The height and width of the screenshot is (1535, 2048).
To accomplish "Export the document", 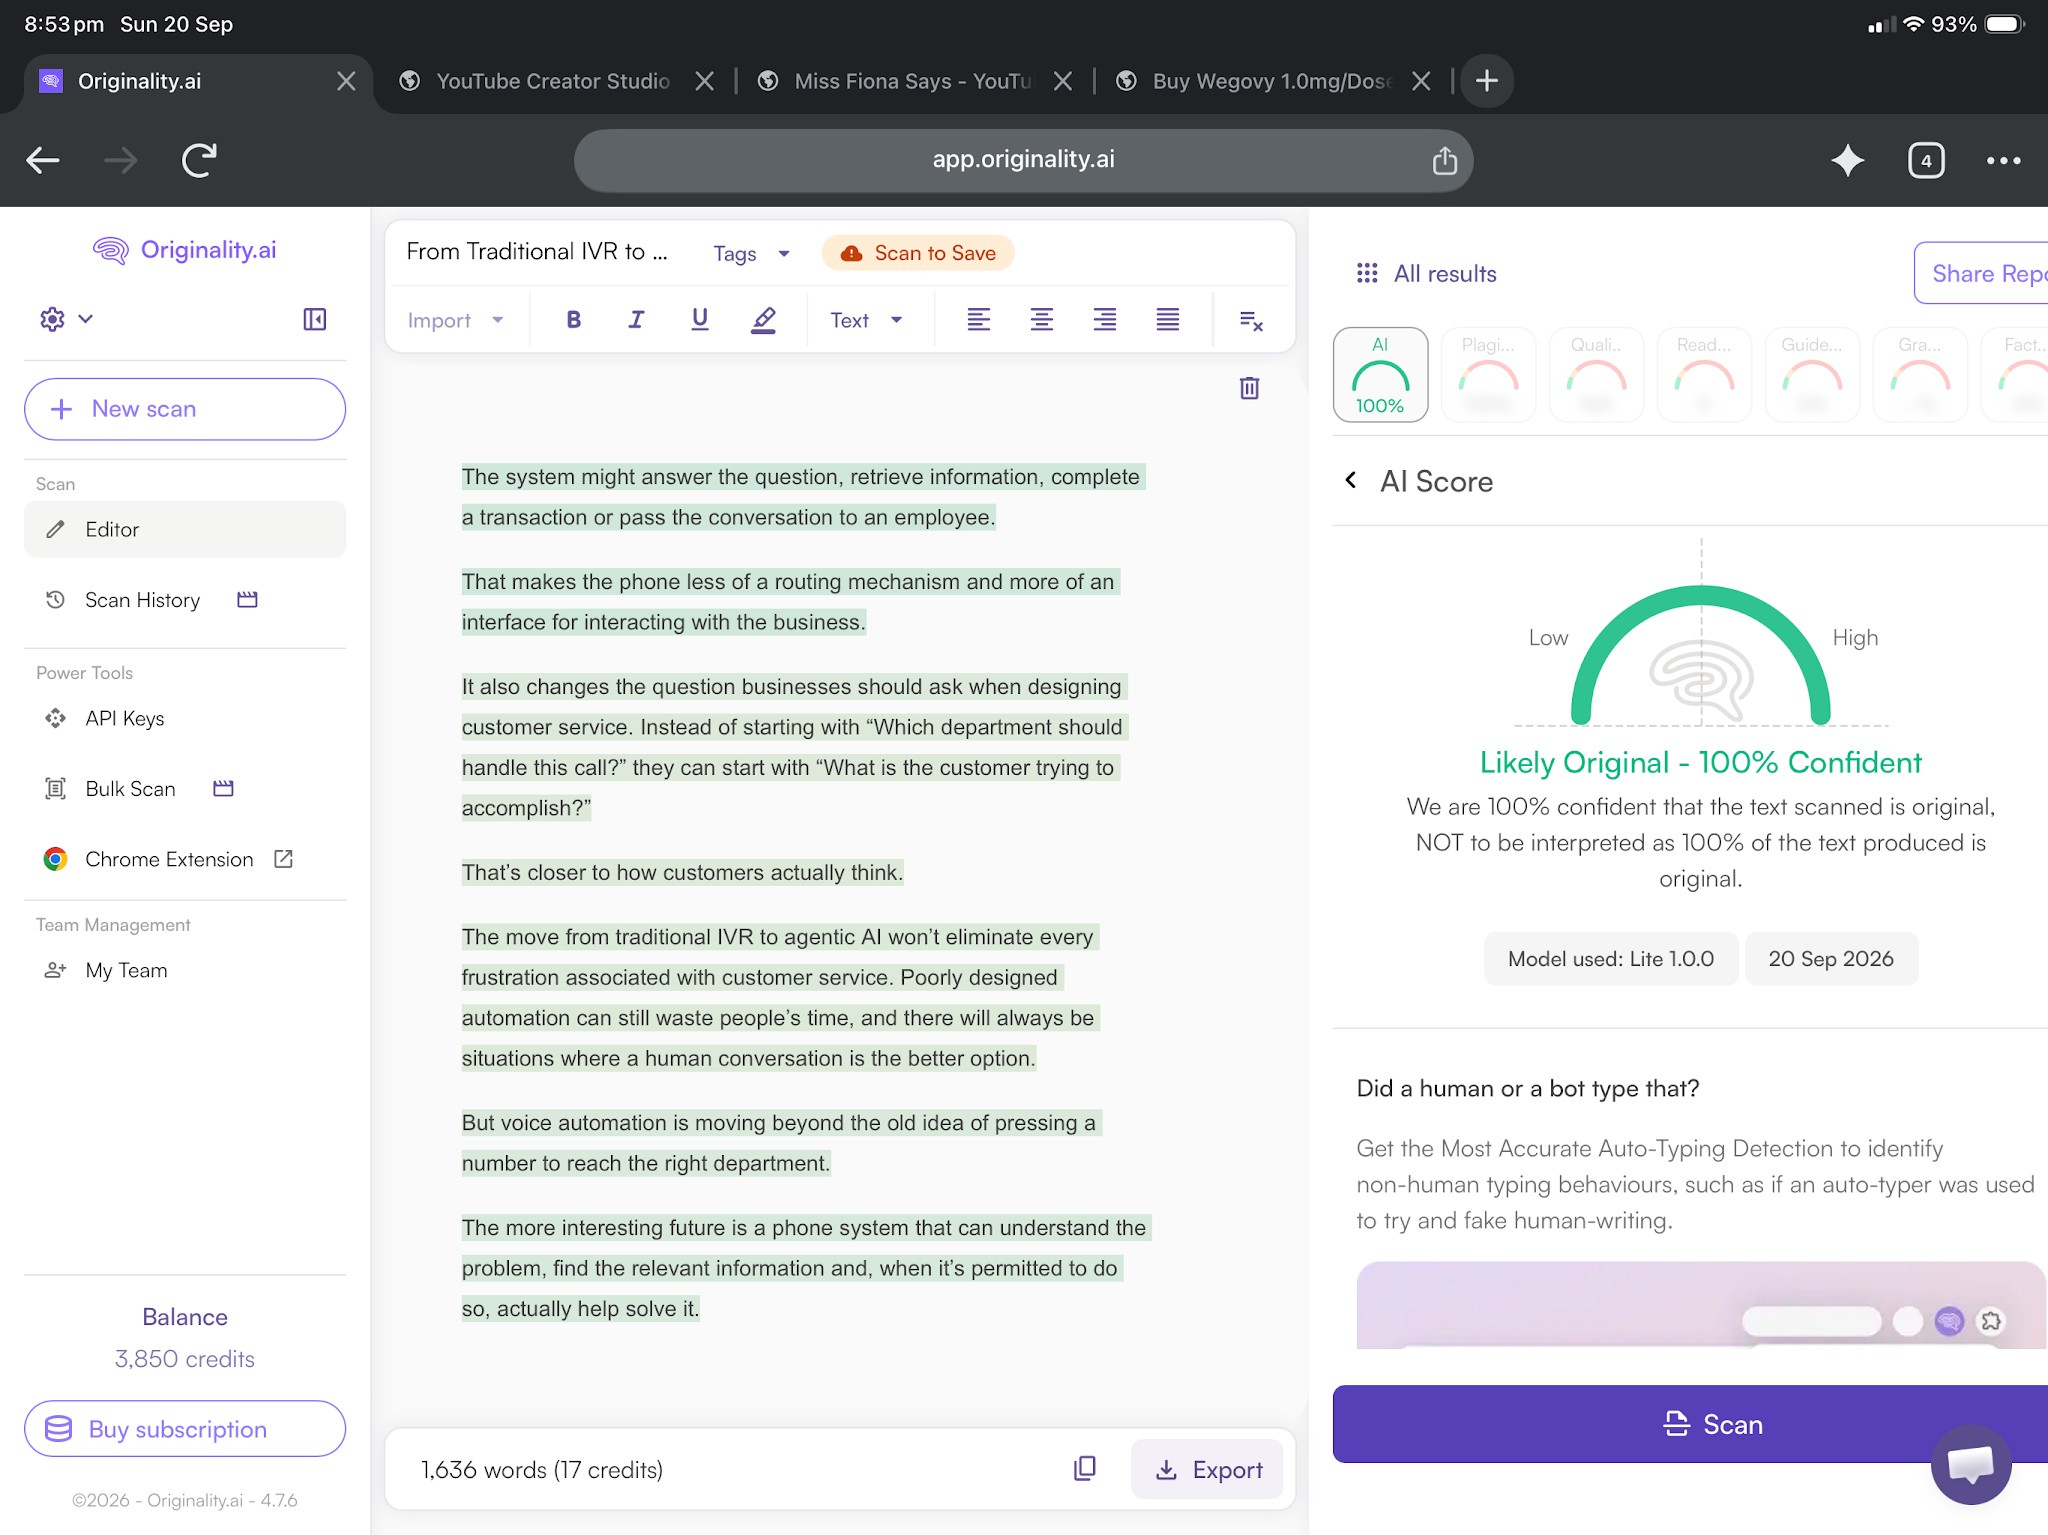I will (x=1208, y=1469).
